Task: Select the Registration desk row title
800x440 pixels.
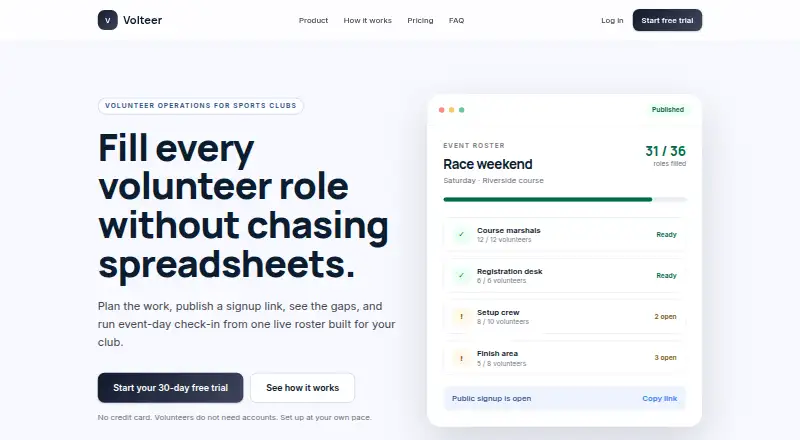Action: [510, 272]
